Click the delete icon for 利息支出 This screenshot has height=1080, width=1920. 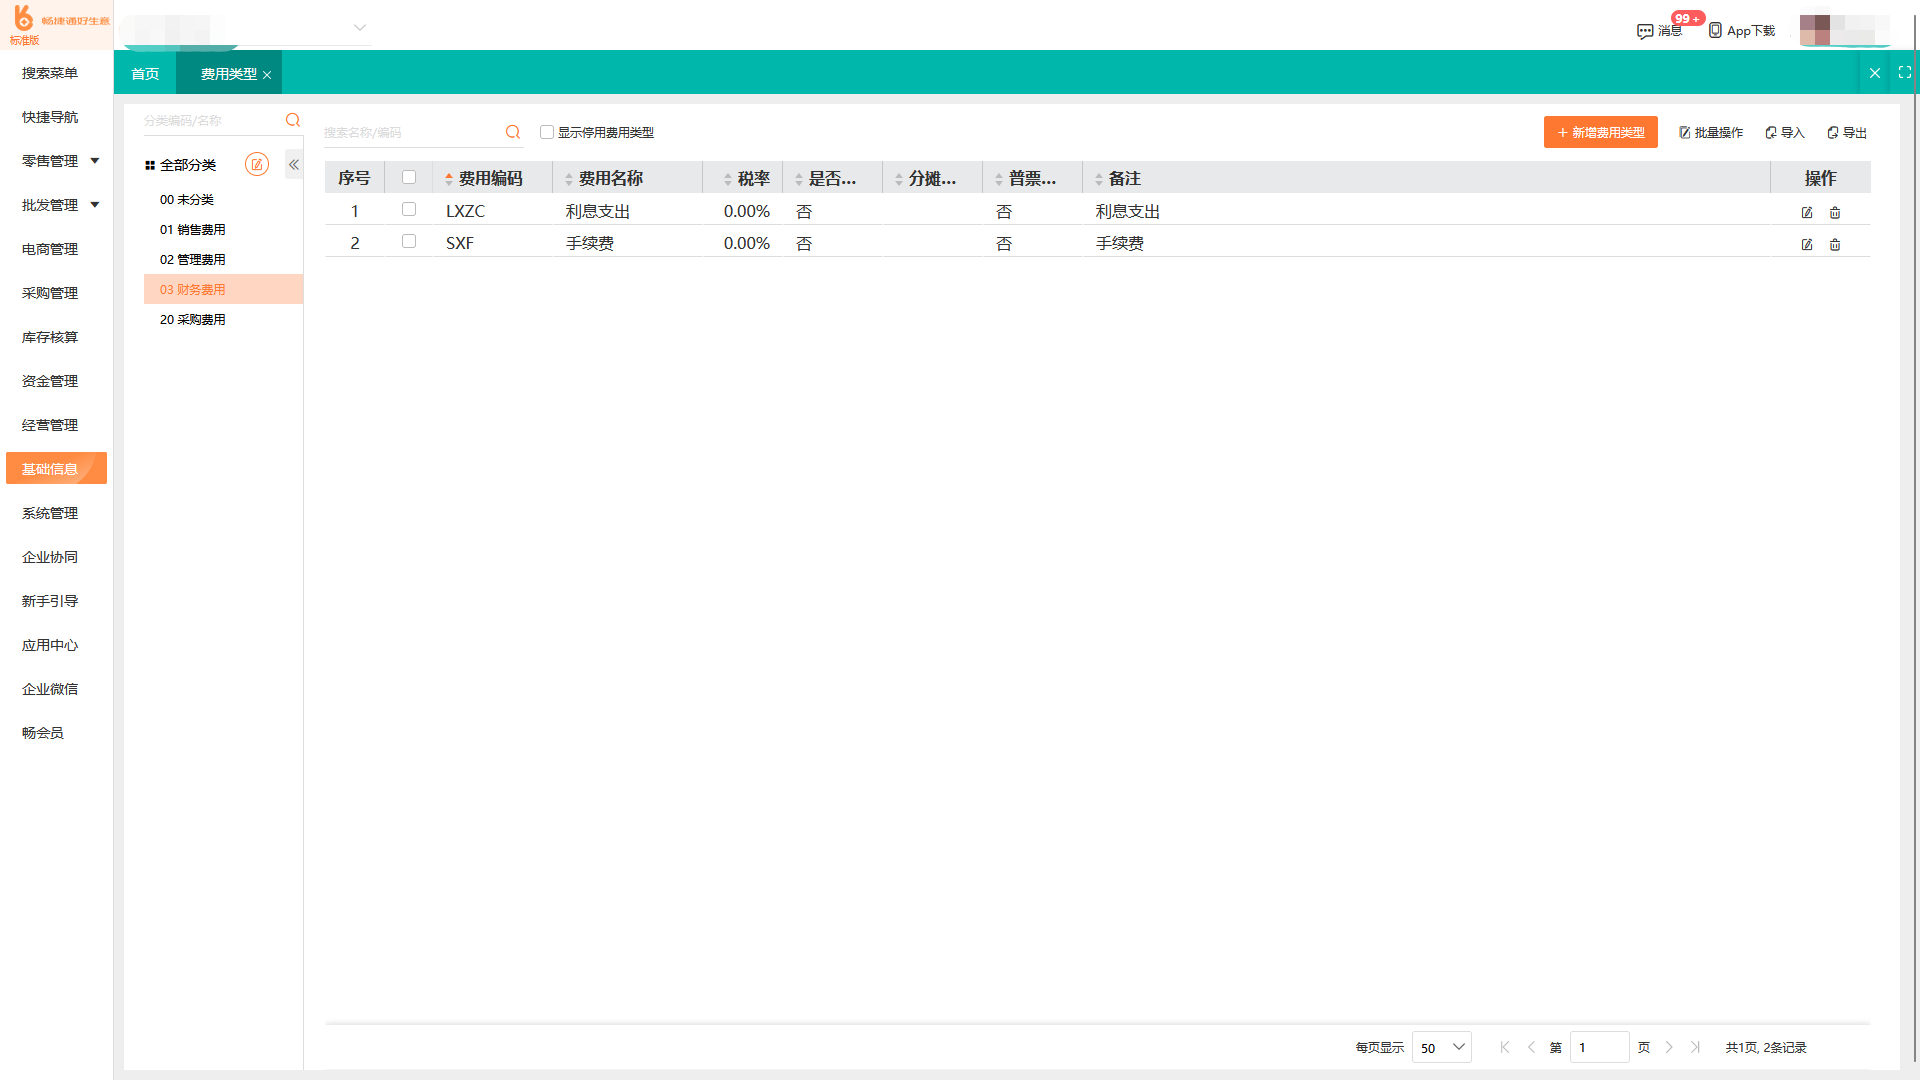coord(1836,211)
